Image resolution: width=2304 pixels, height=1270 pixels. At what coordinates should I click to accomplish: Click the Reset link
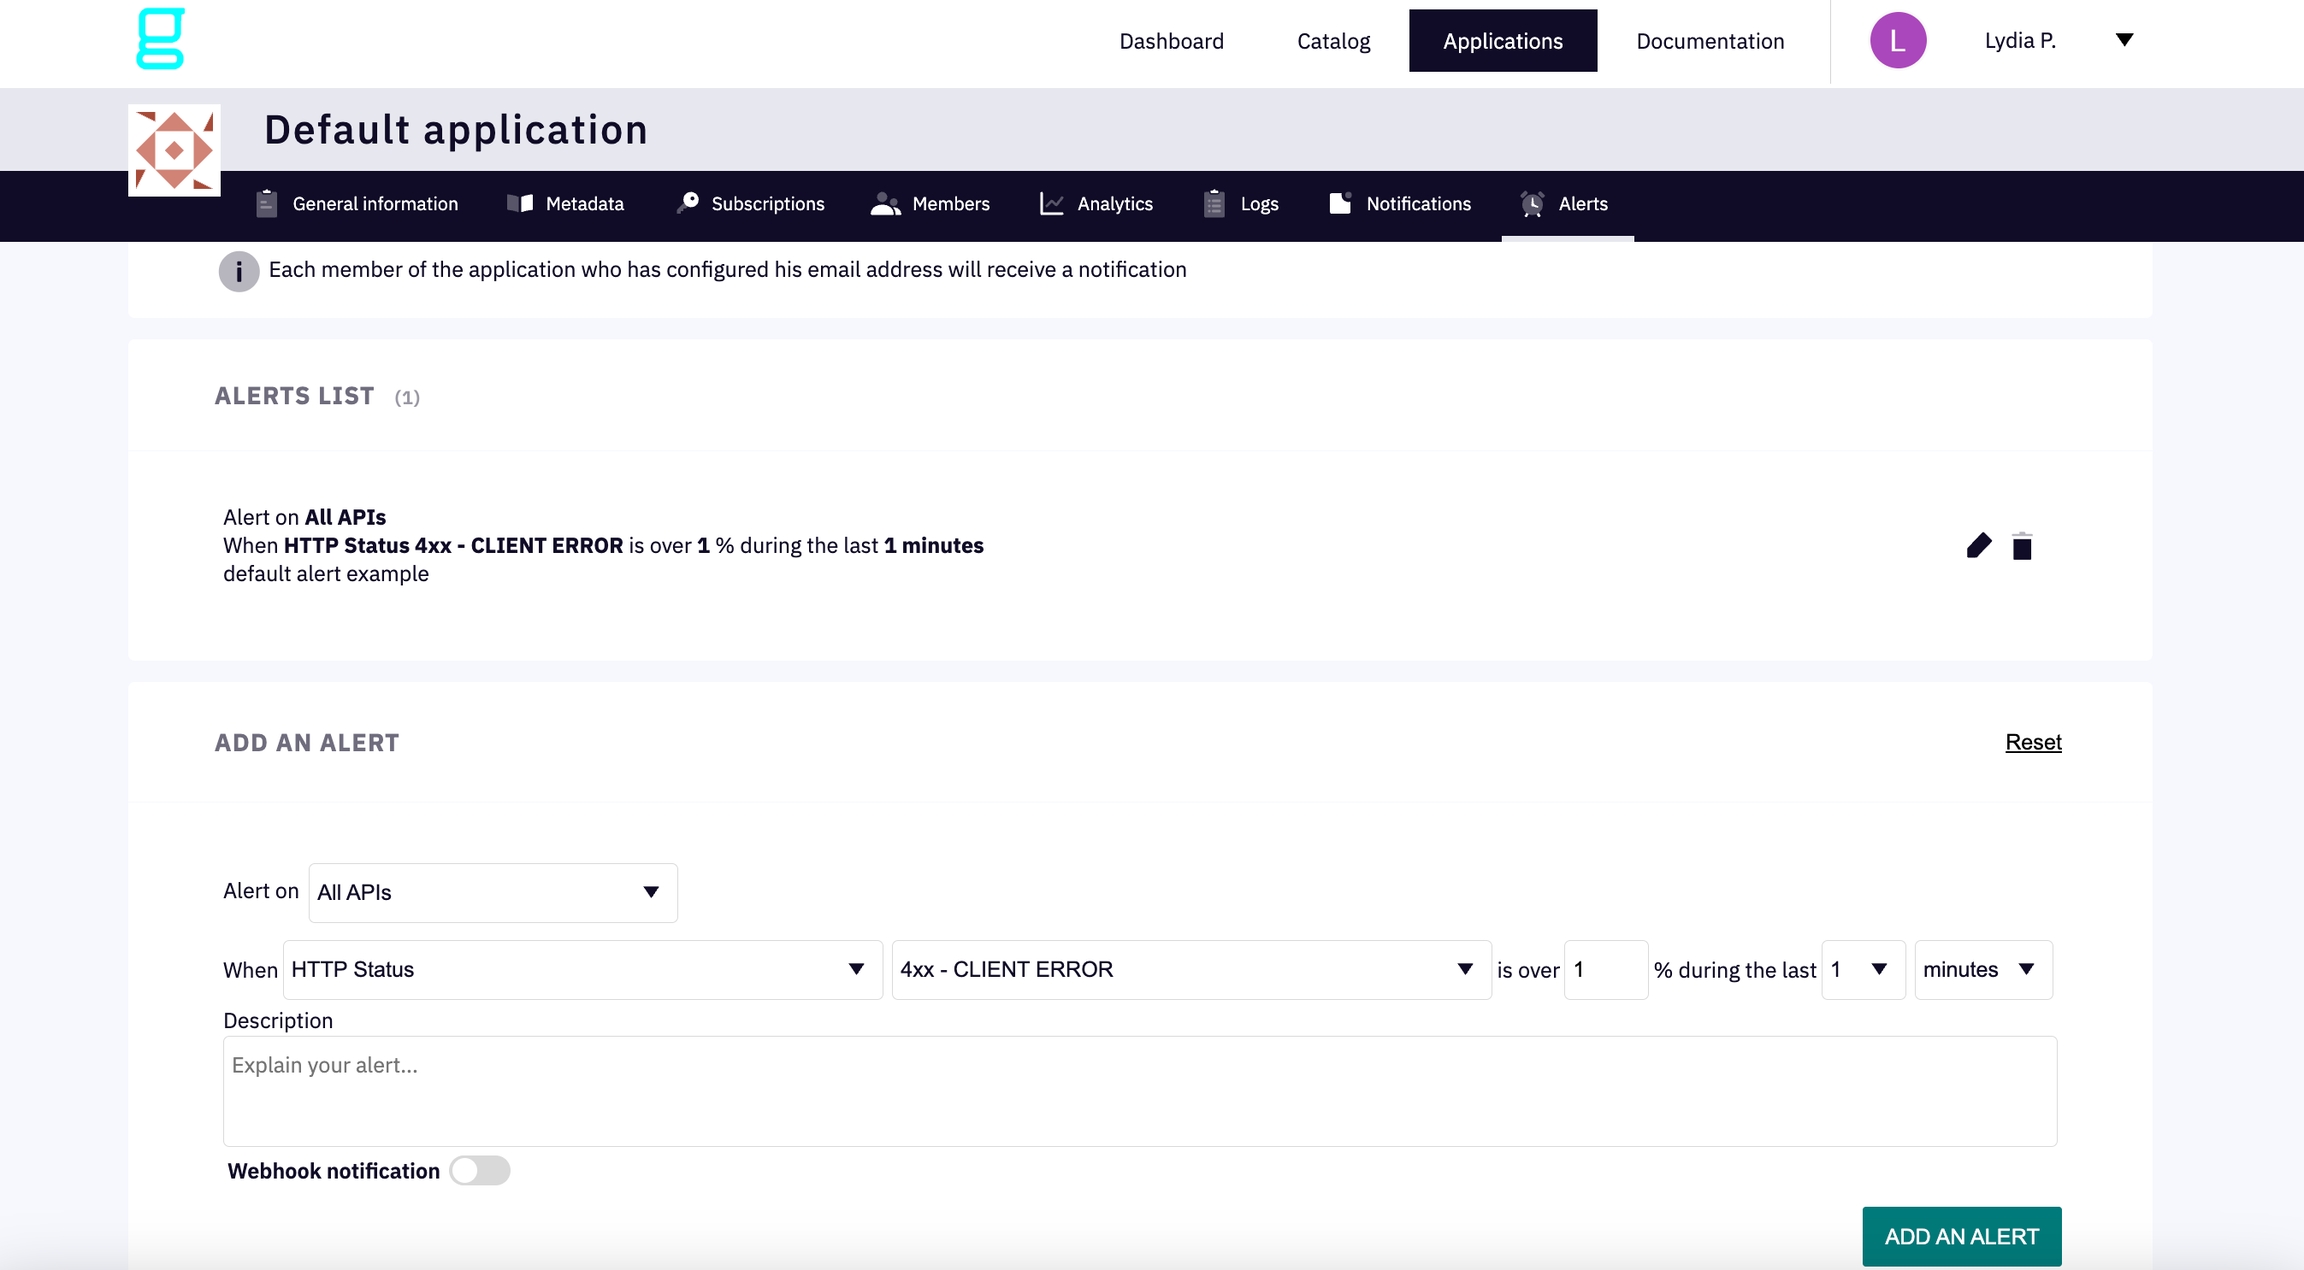coord(2033,742)
